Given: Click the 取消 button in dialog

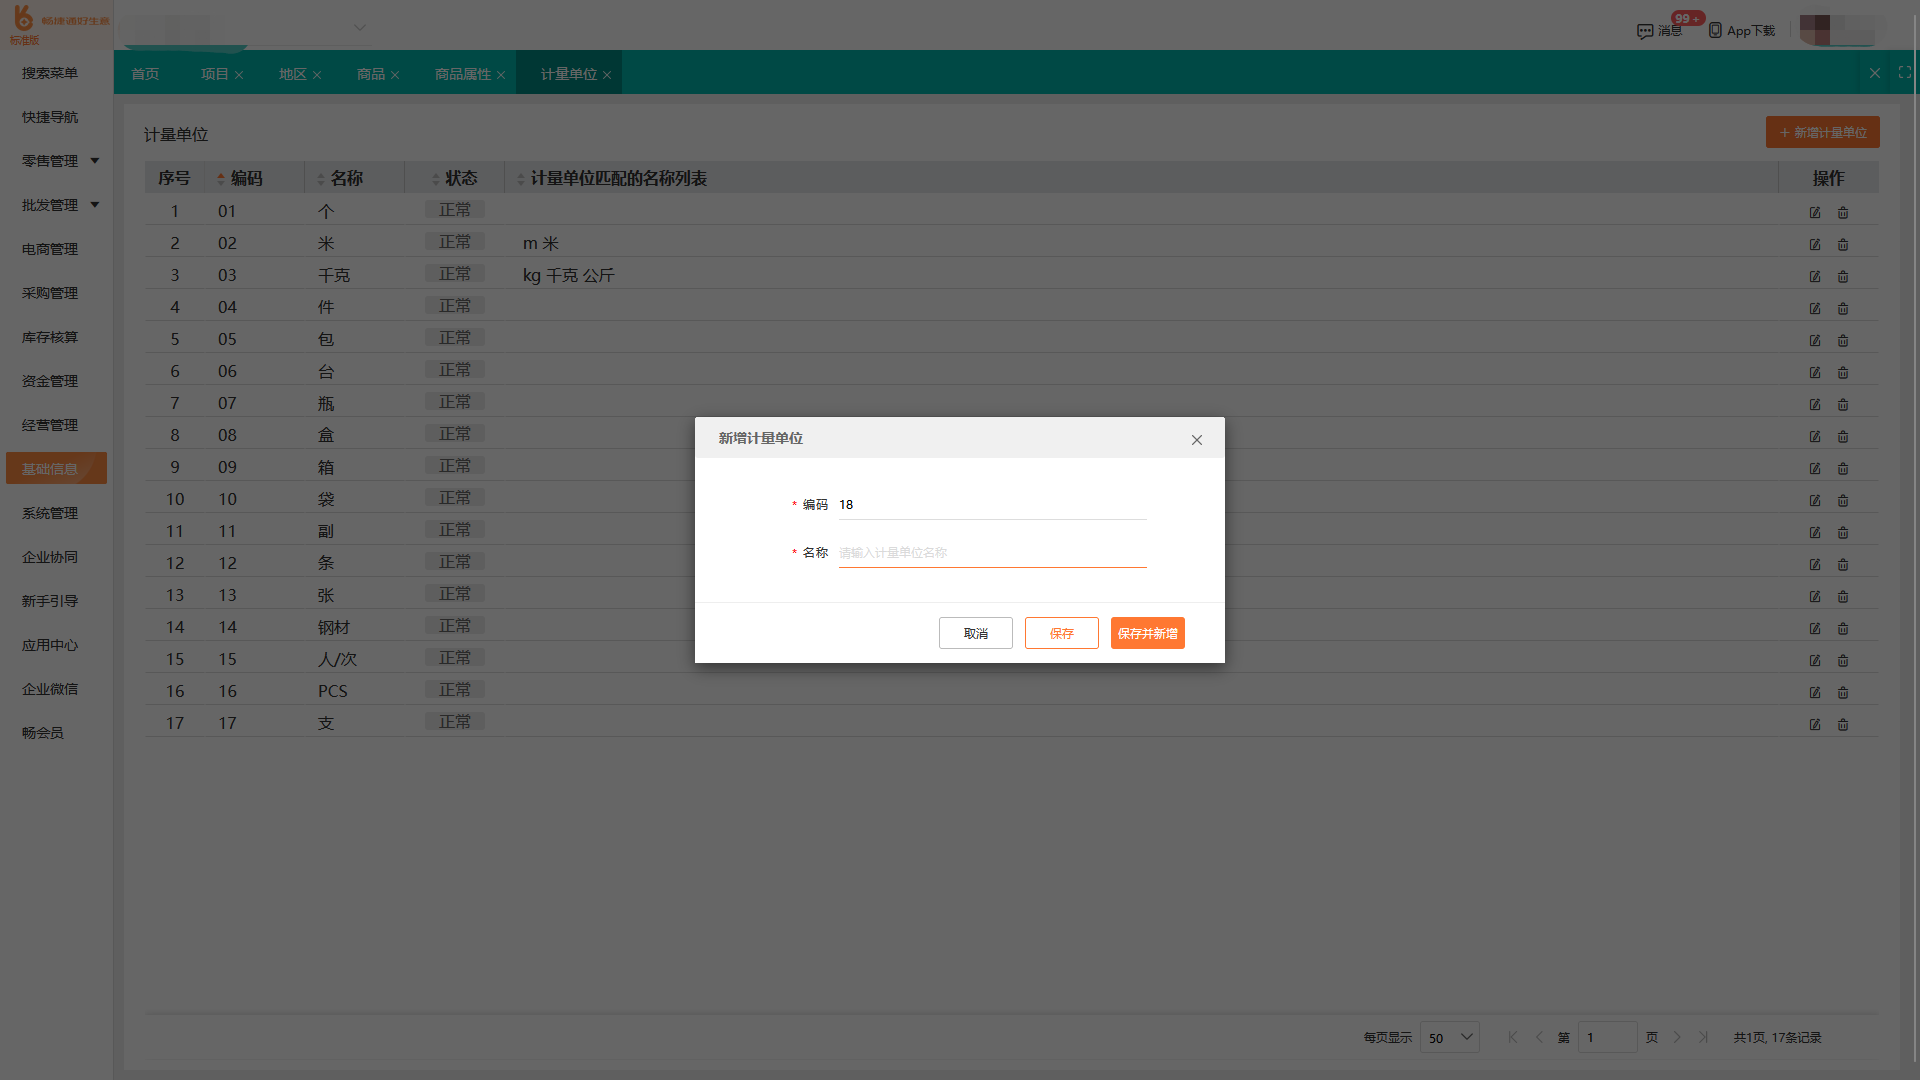Looking at the screenshot, I should coord(976,632).
